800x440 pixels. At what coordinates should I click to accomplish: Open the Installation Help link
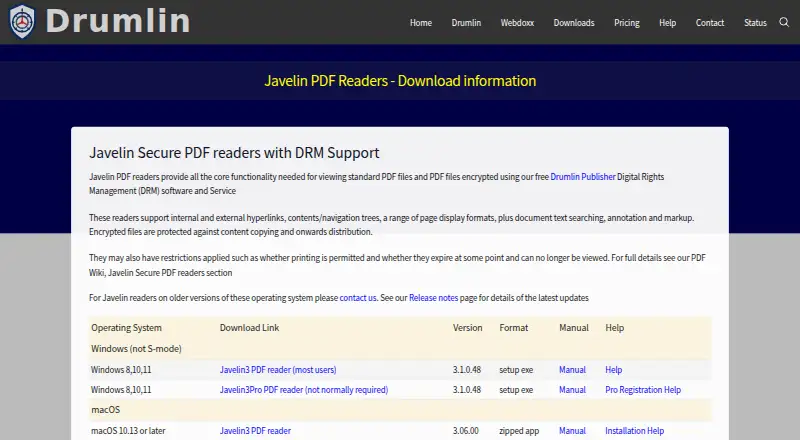(634, 431)
